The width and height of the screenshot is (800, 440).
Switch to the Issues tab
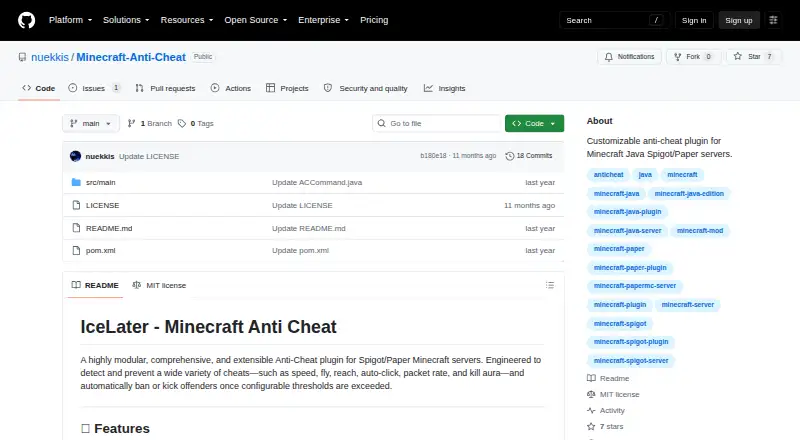[x=94, y=88]
